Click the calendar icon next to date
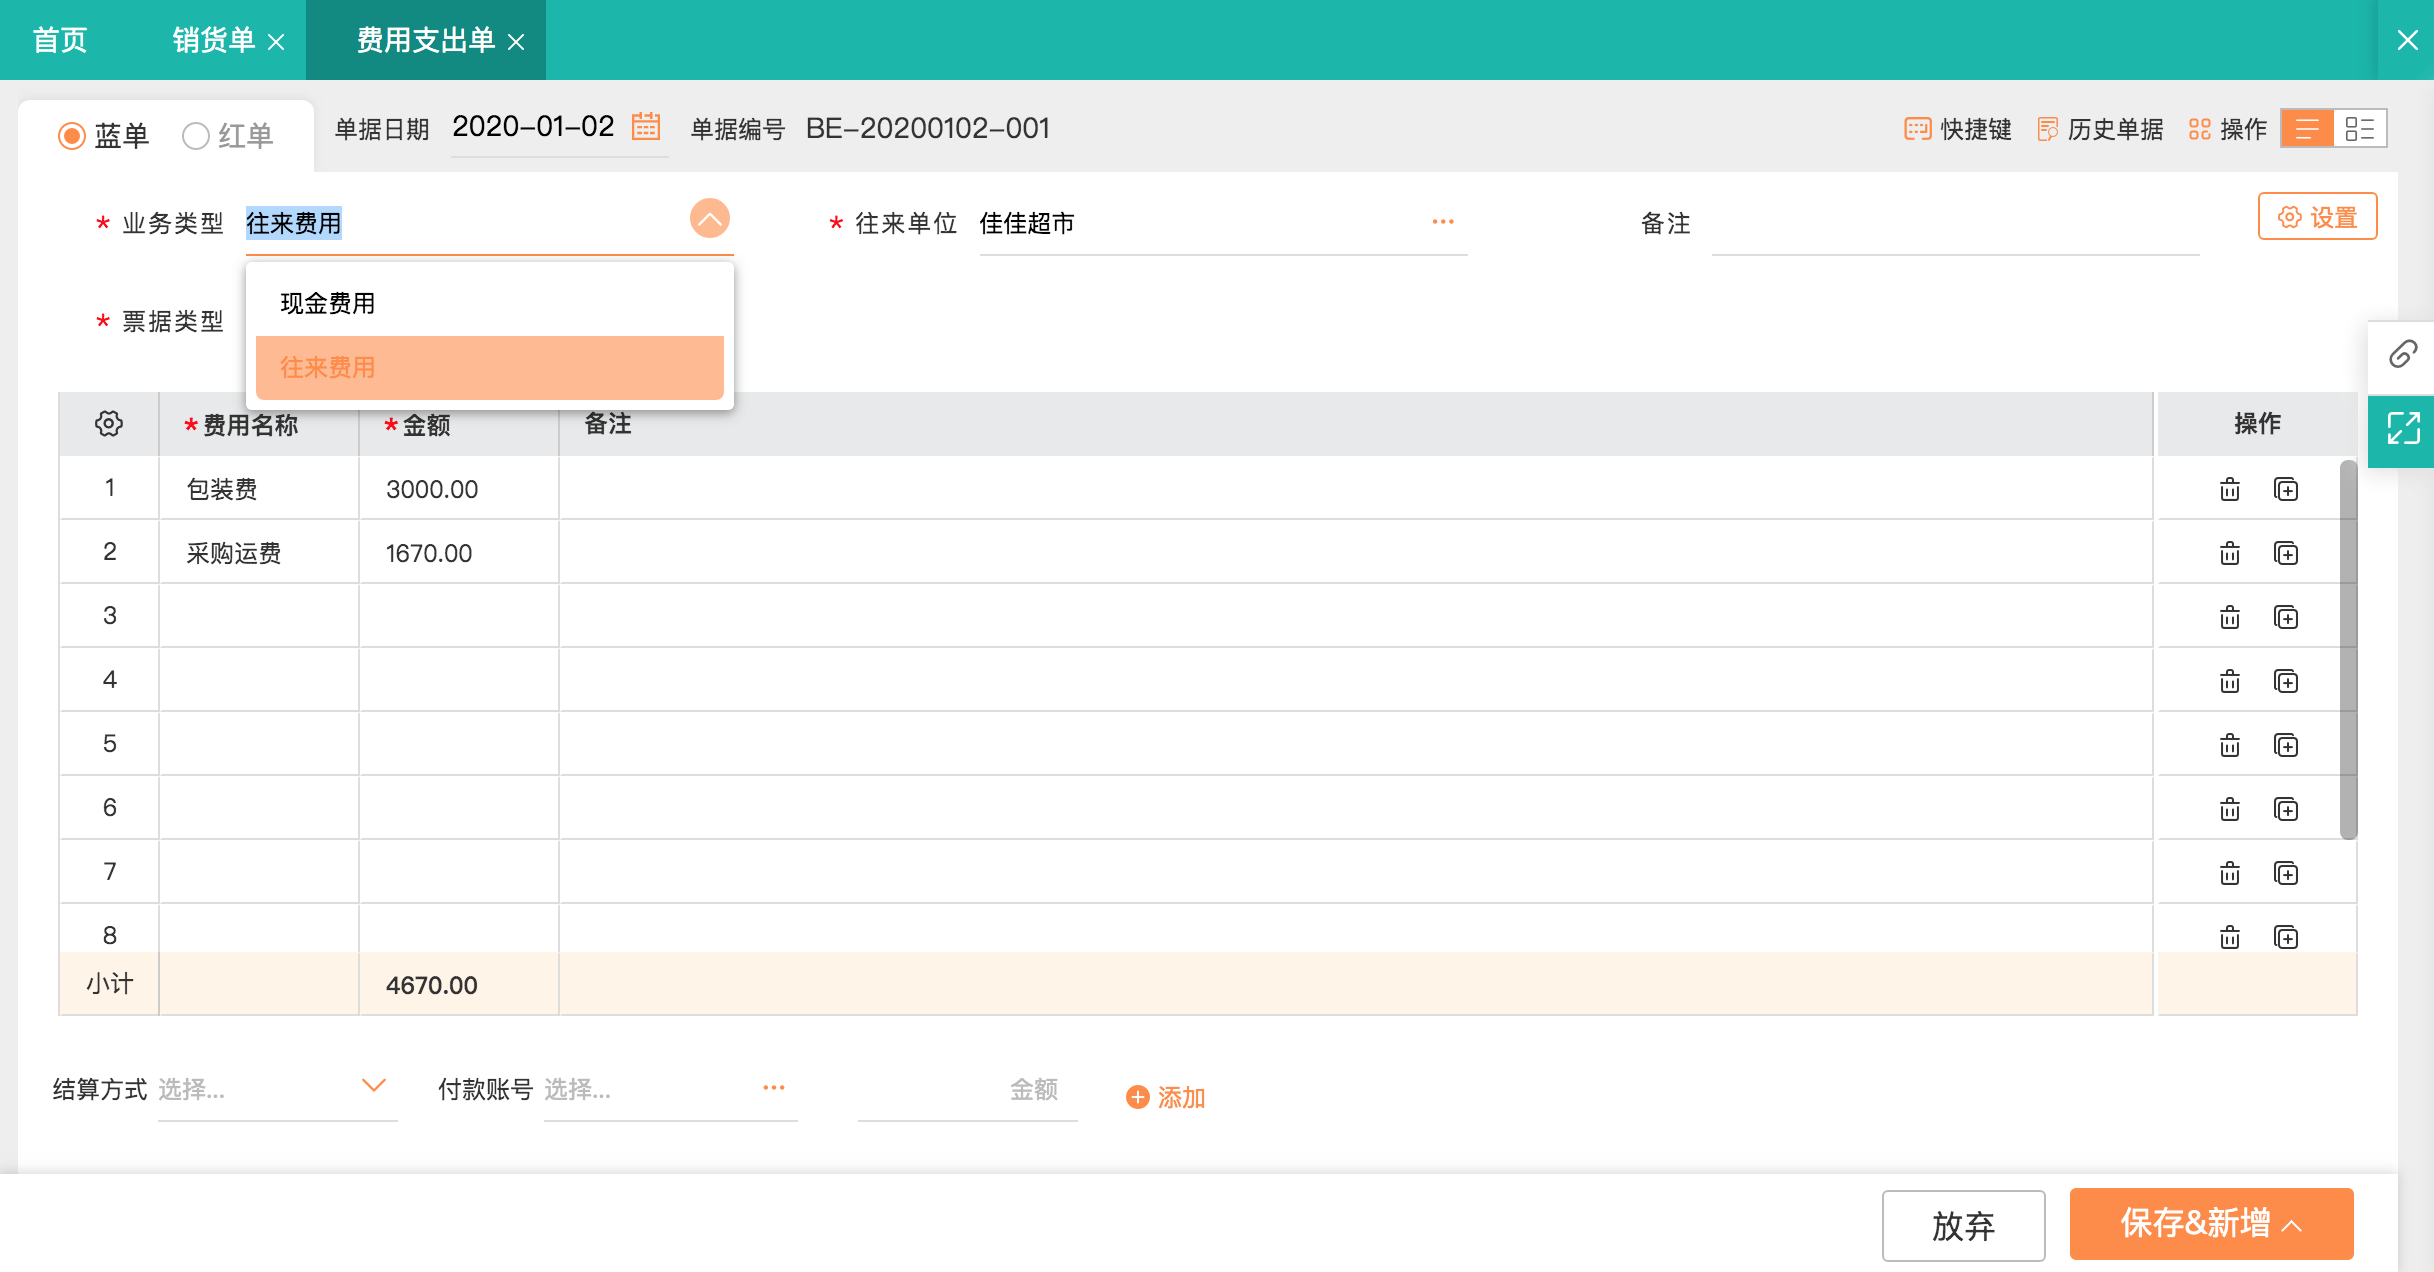The image size is (2434, 1272). [x=647, y=129]
